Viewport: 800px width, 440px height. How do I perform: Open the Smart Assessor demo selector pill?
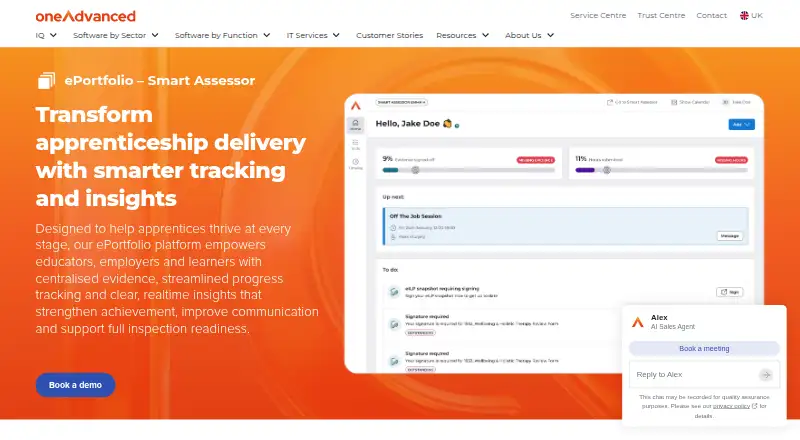point(402,102)
